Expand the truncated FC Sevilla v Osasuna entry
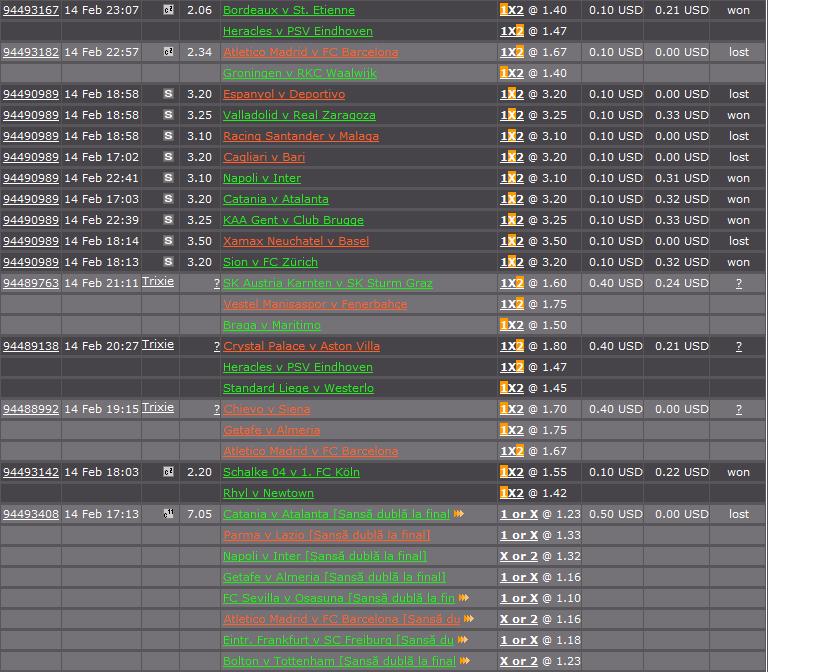This screenshot has height=672, width=840. (463, 598)
